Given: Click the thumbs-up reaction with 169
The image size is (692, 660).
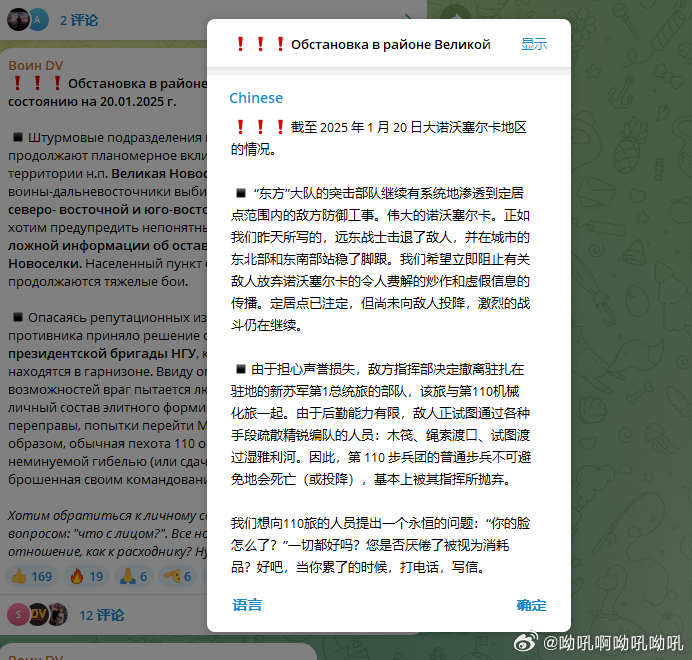Looking at the screenshot, I should tap(31, 576).
